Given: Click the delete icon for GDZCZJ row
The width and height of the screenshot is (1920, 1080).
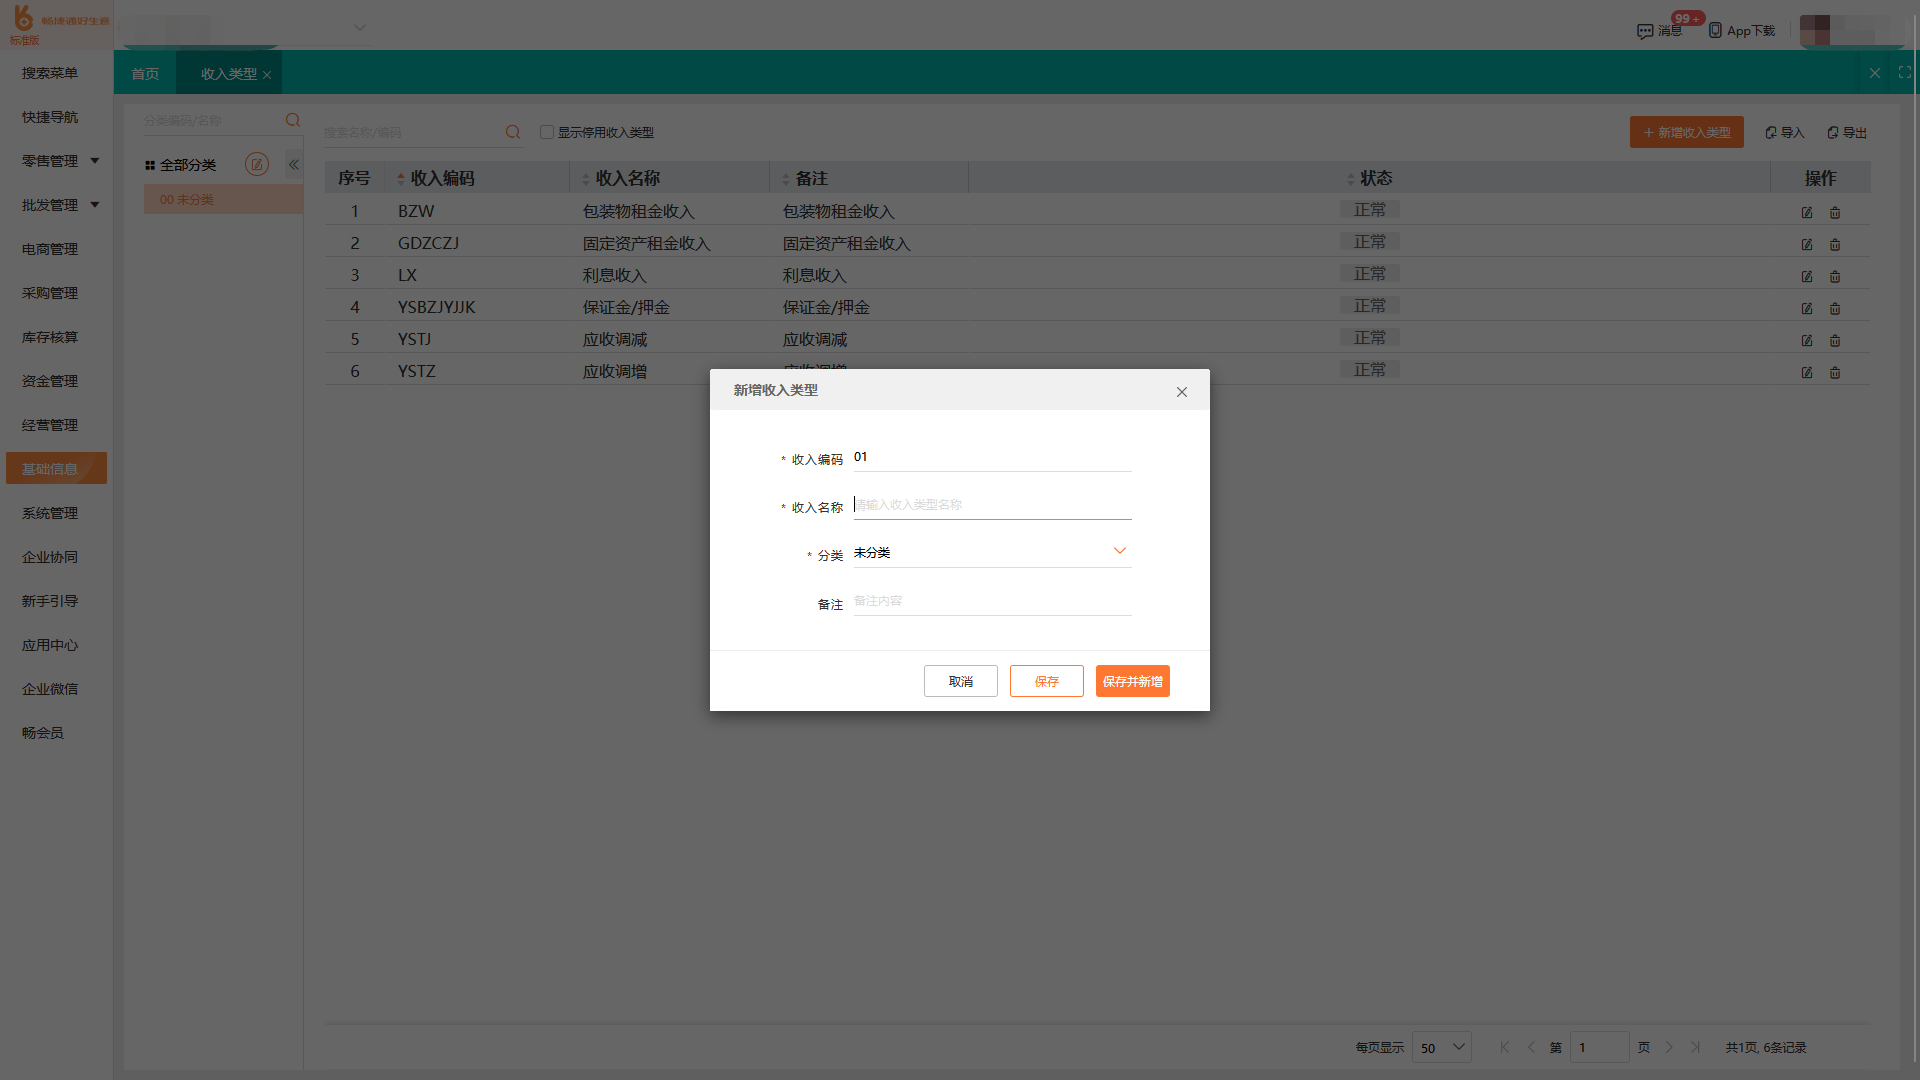Looking at the screenshot, I should tap(1834, 244).
